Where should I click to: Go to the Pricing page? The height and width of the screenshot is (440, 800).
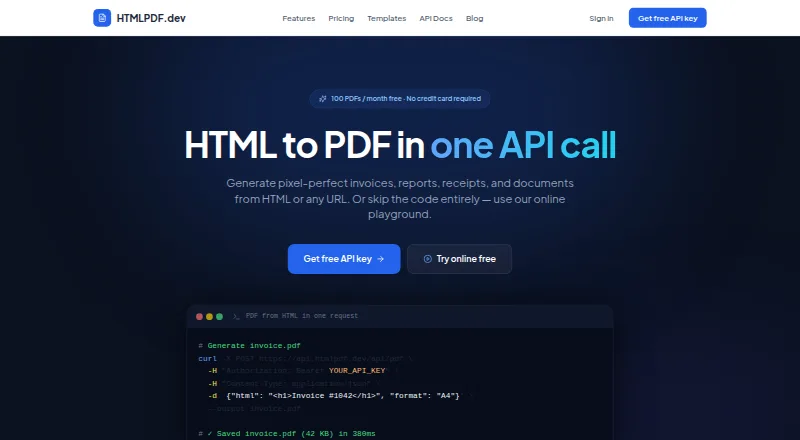341,18
